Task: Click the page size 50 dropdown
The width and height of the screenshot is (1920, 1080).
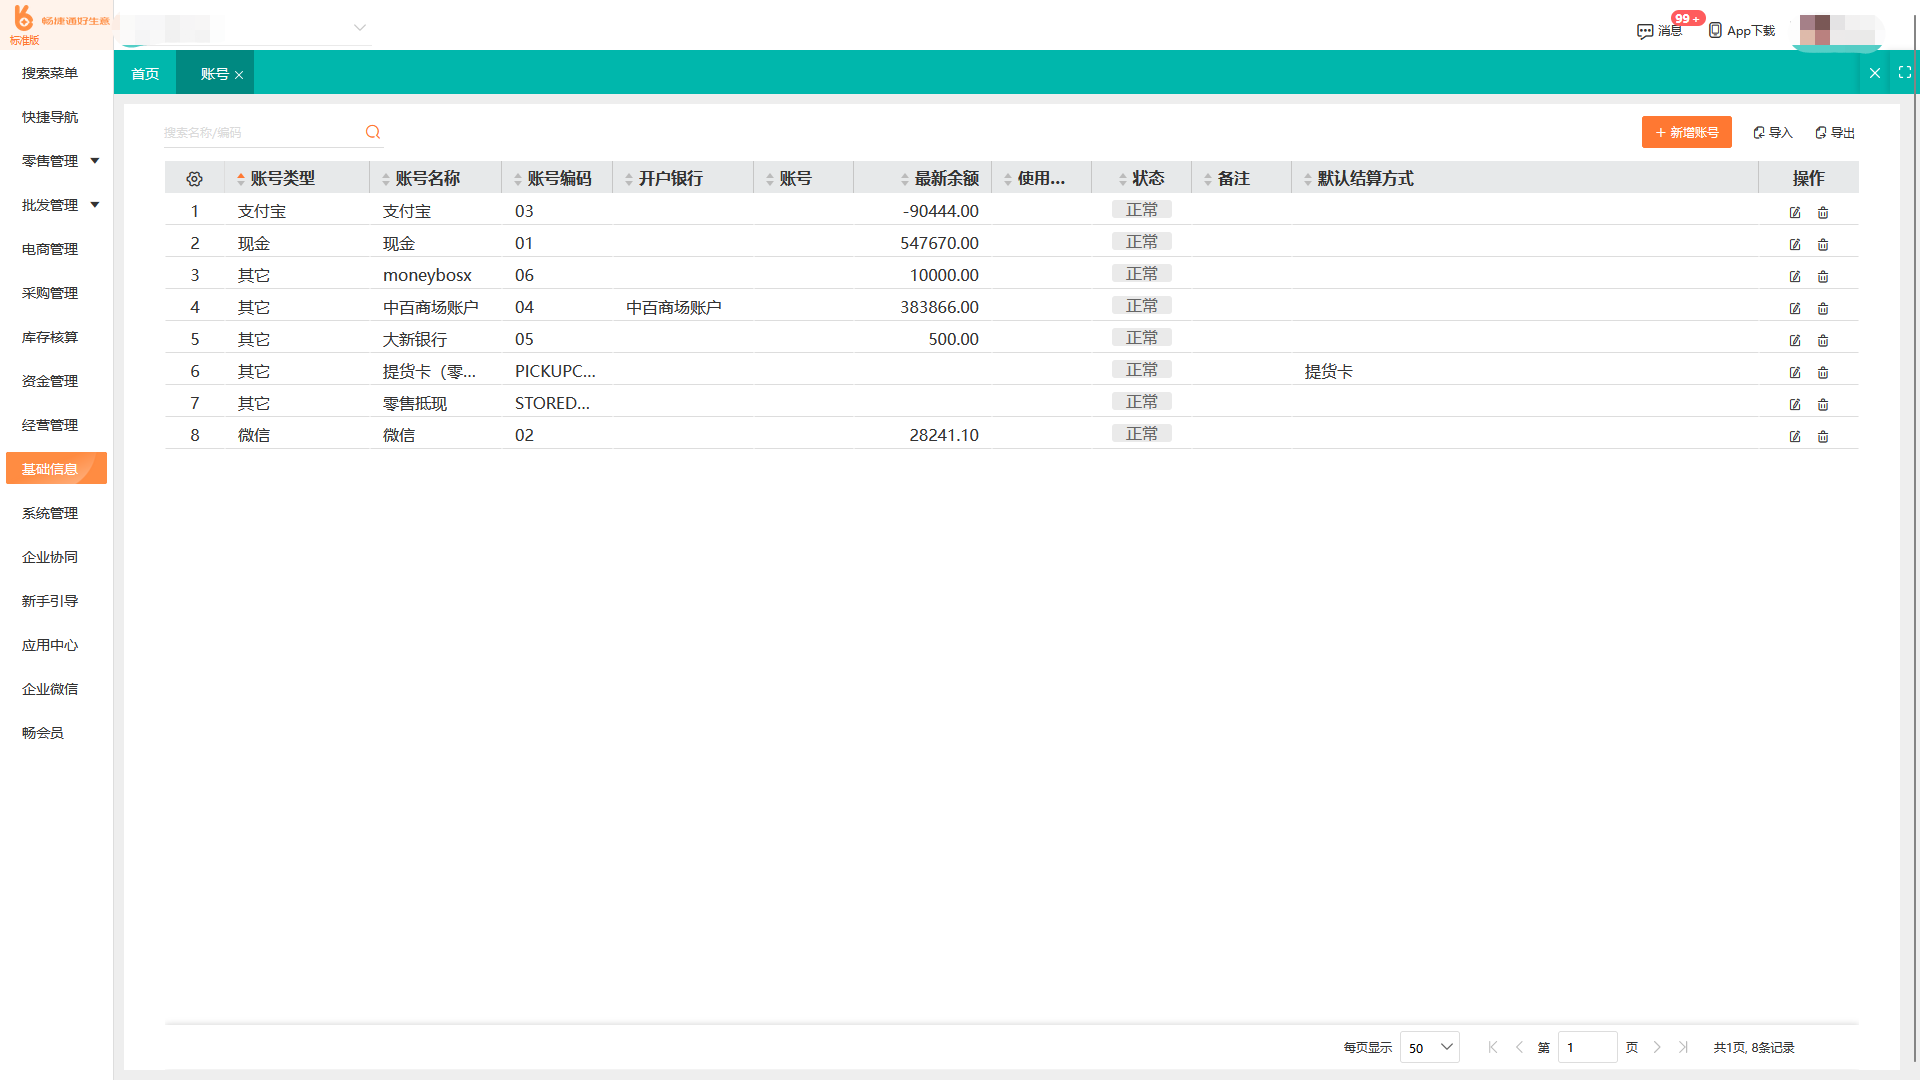Action: tap(1429, 1047)
